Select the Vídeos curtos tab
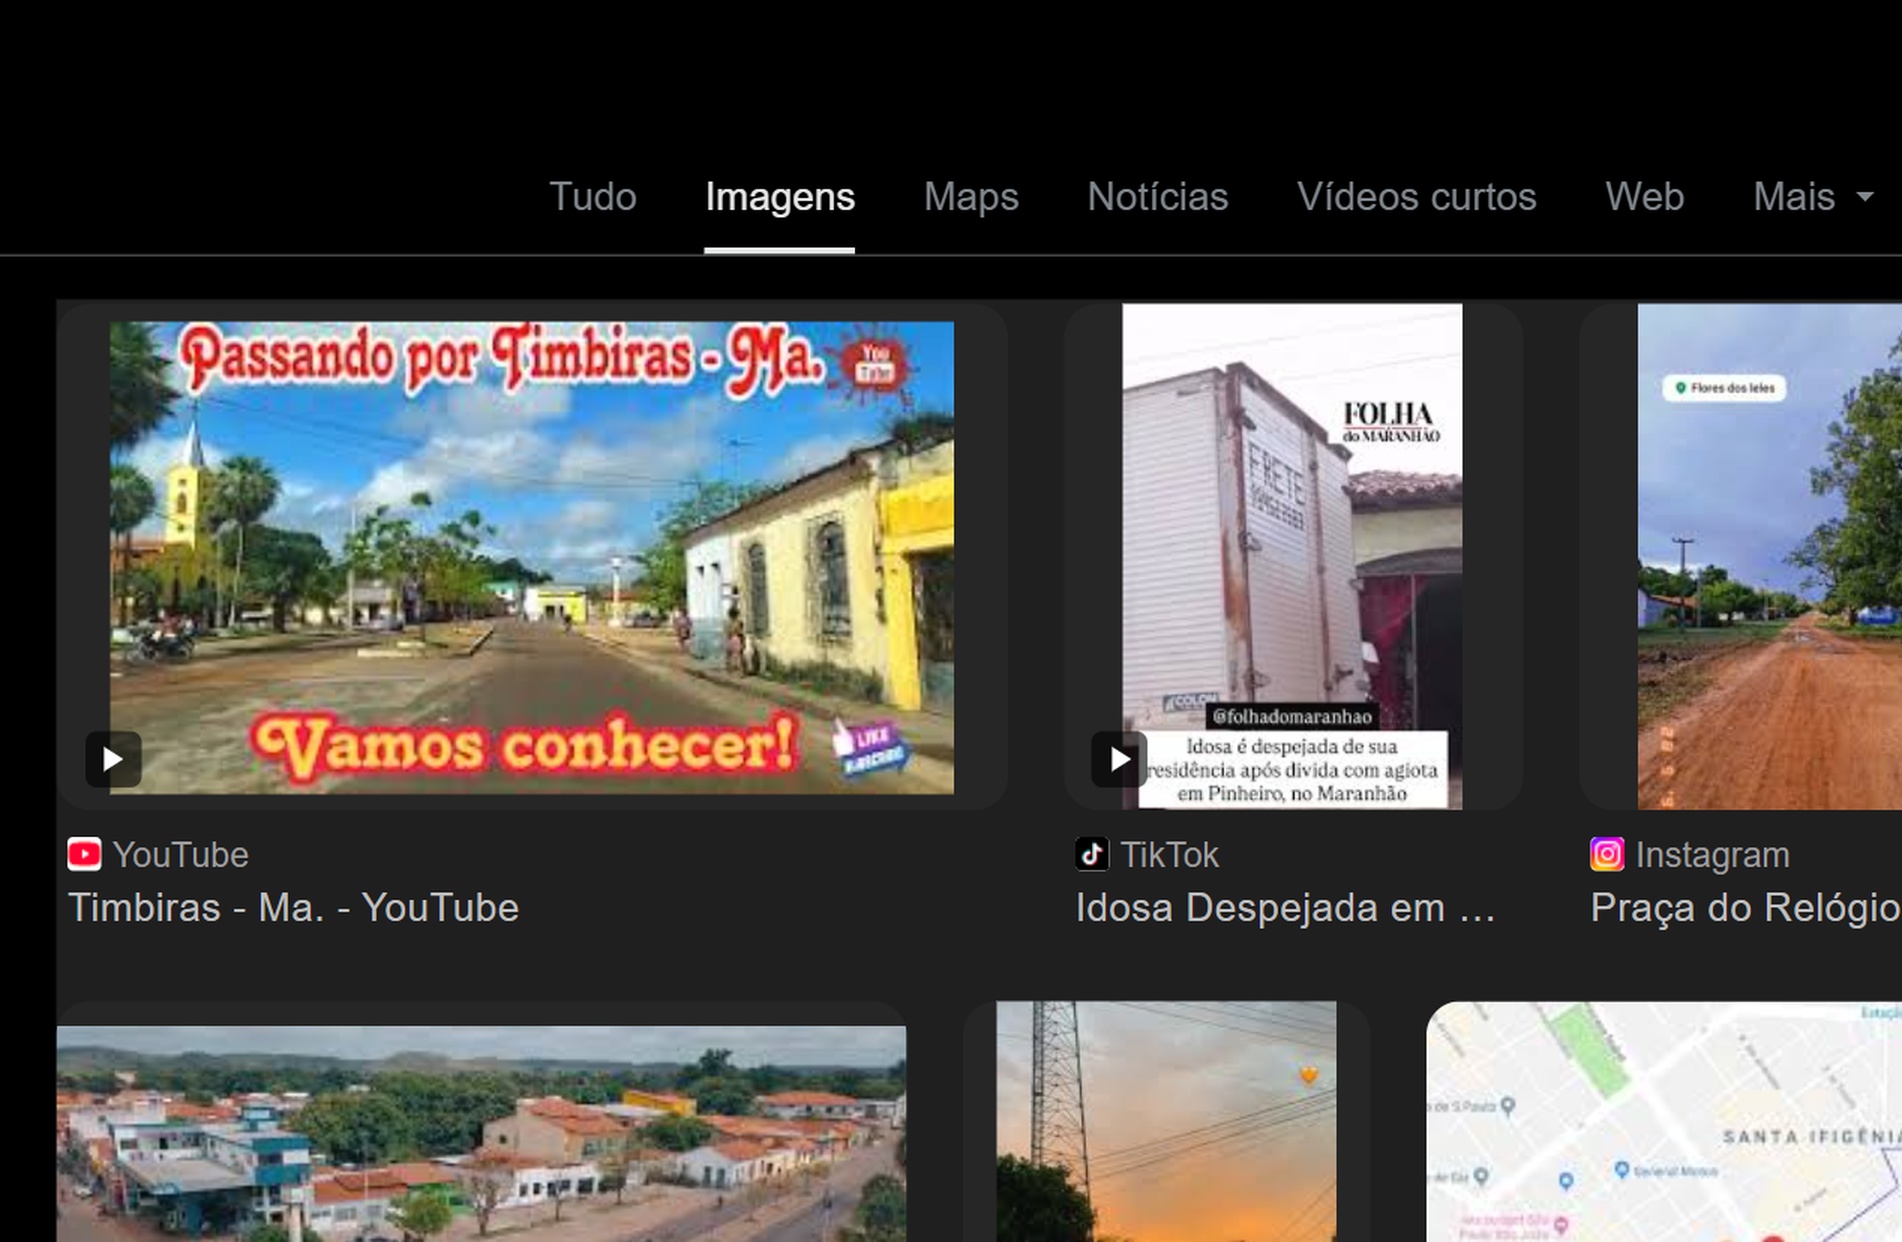Viewport: 1902px width, 1242px height. [1418, 197]
